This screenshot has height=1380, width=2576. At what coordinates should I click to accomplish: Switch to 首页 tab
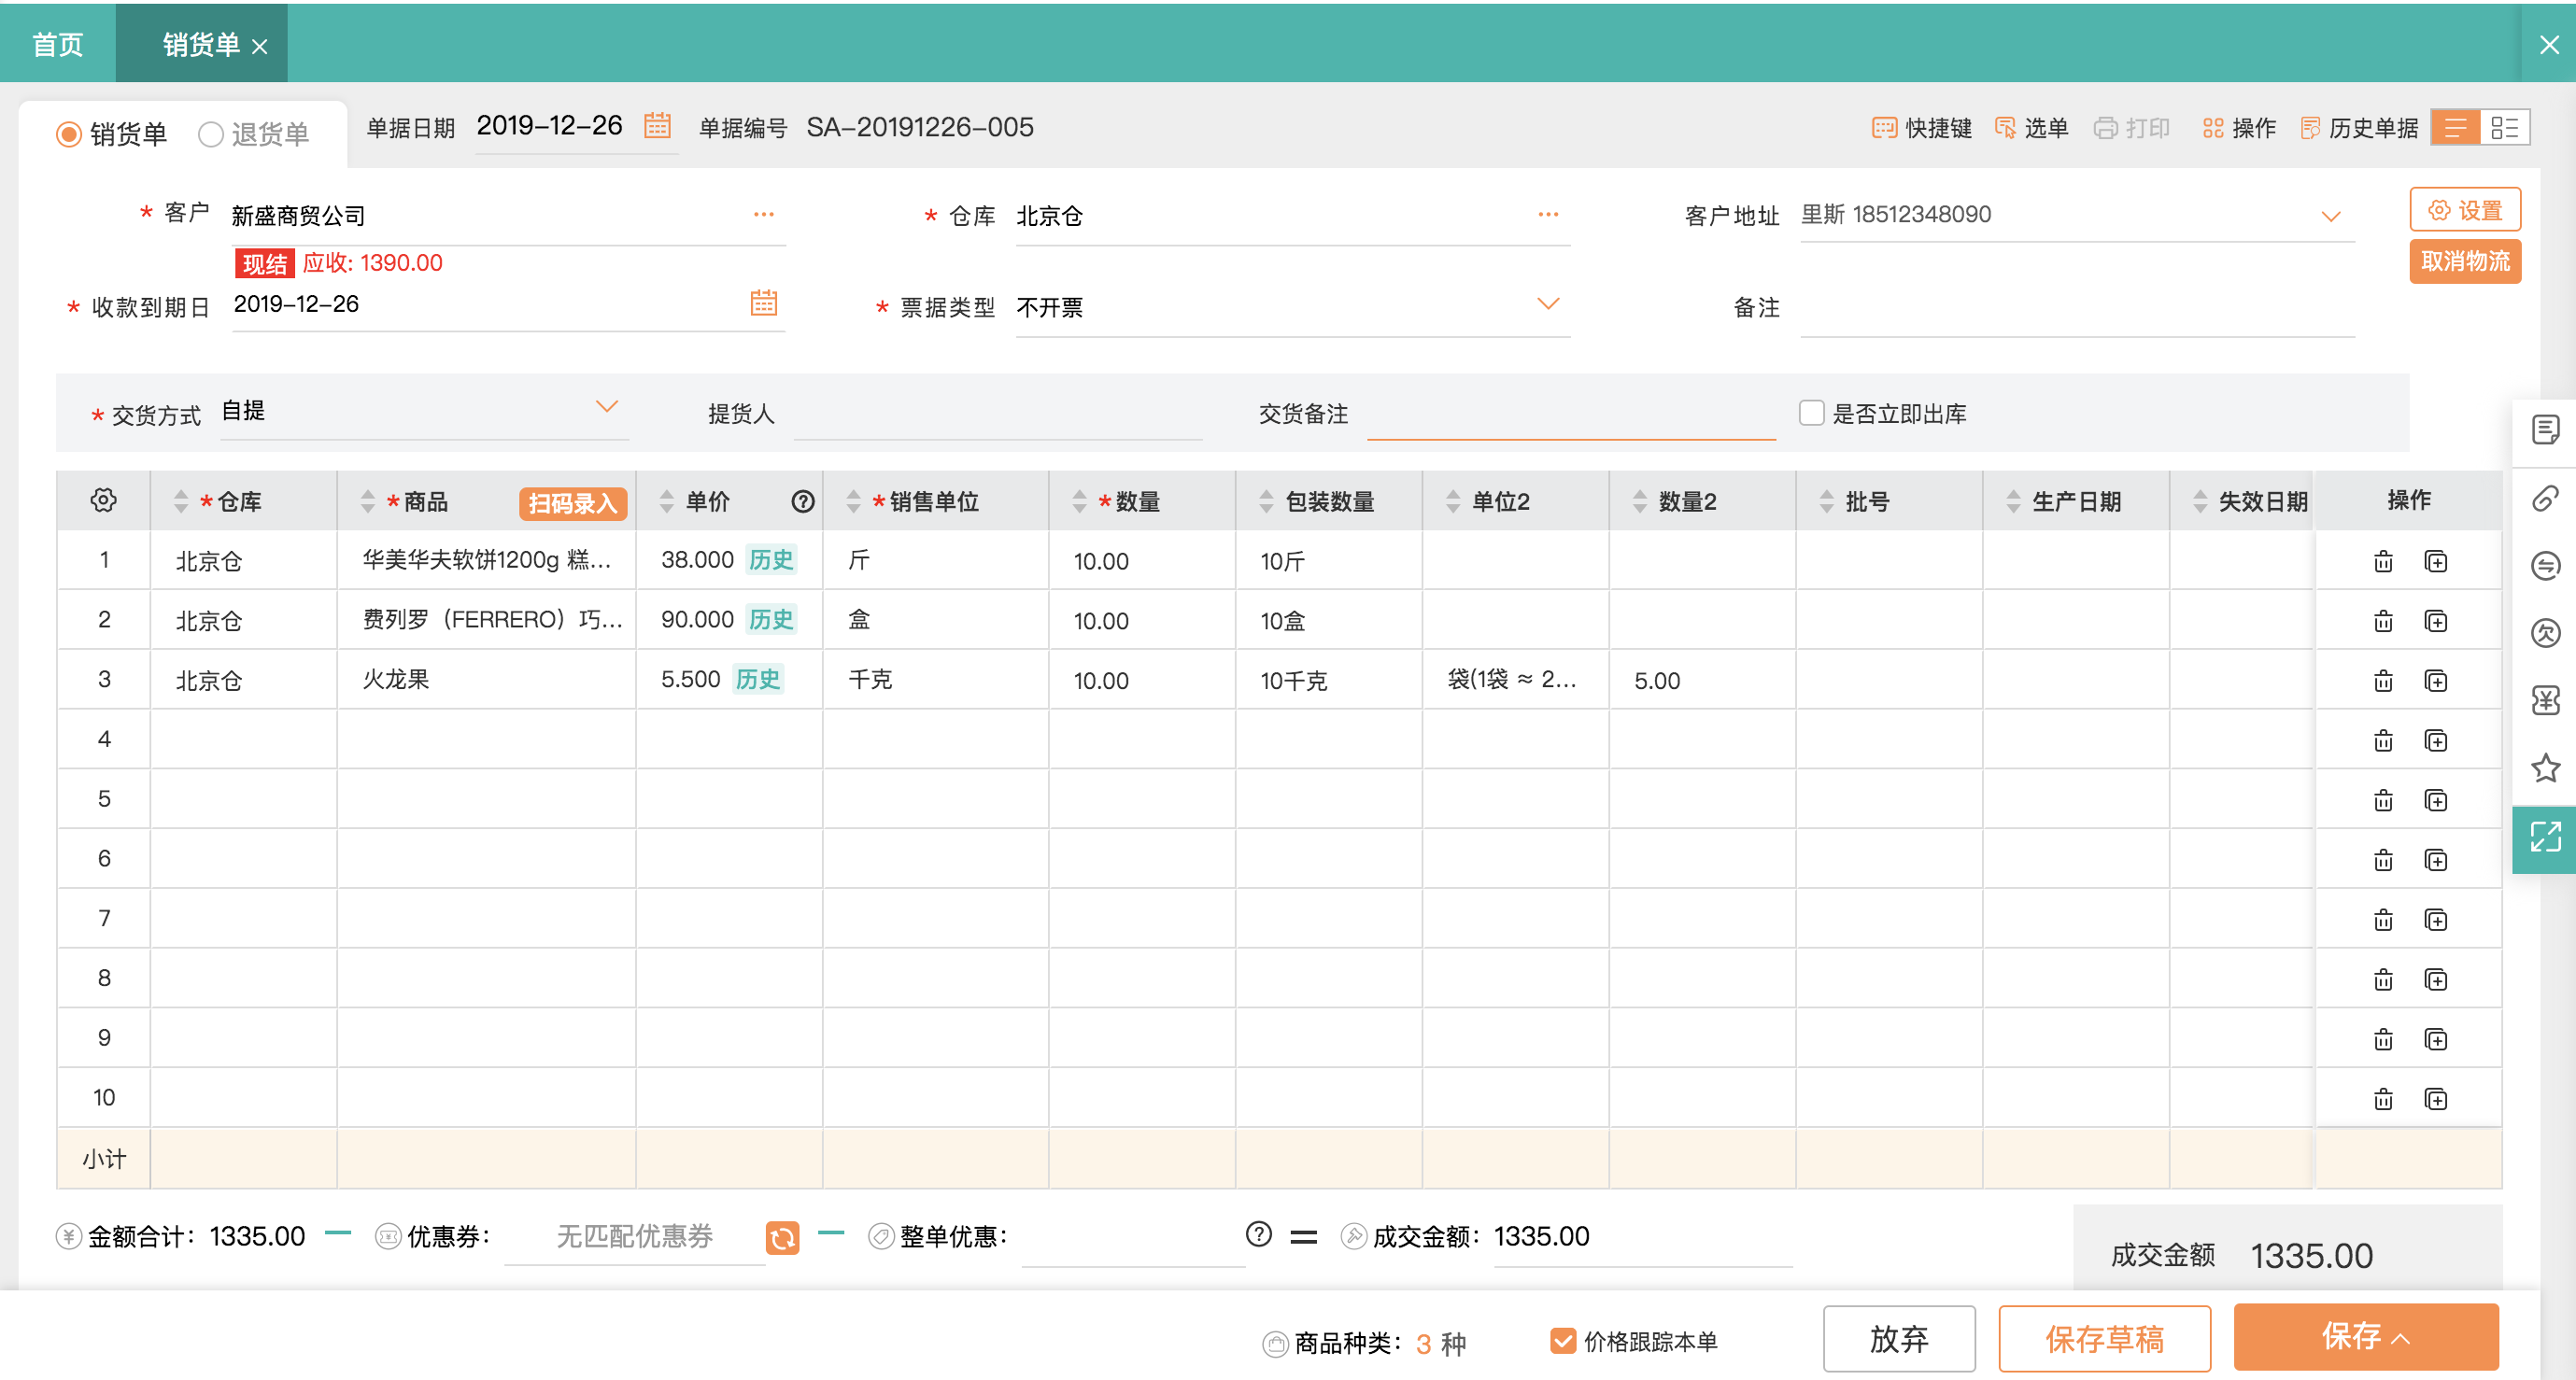(x=60, y=46)
